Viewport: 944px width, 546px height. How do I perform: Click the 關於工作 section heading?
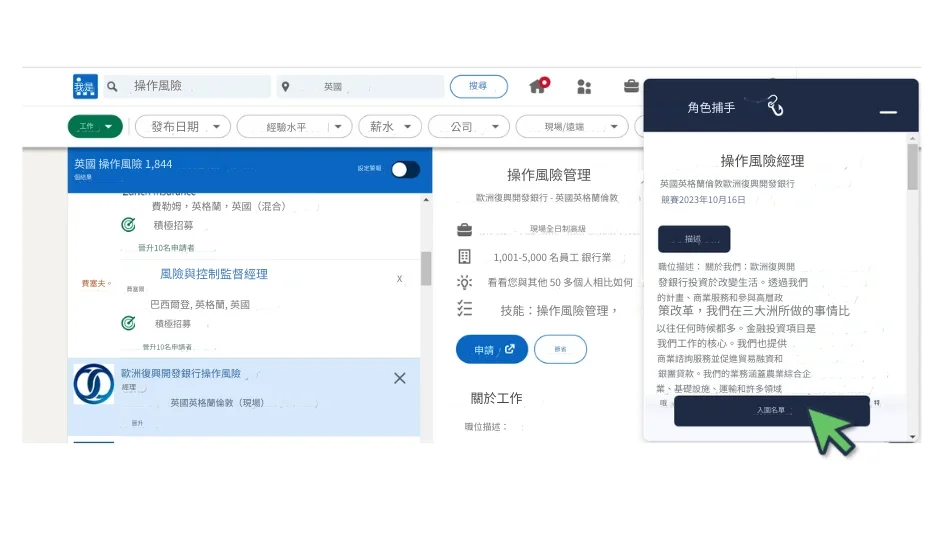coord(497,398)
